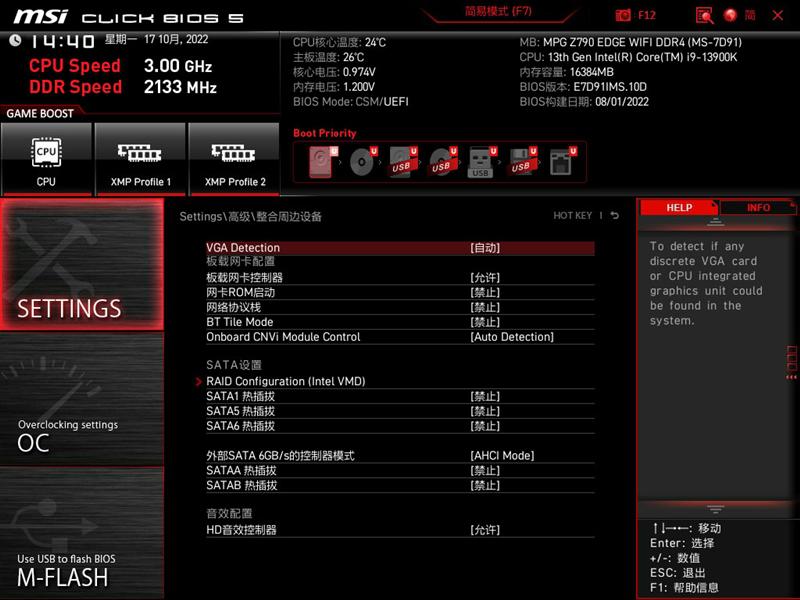Open the BIOS search magnifier icon
This screenshot has width=800, height=600.
point(704,15)
